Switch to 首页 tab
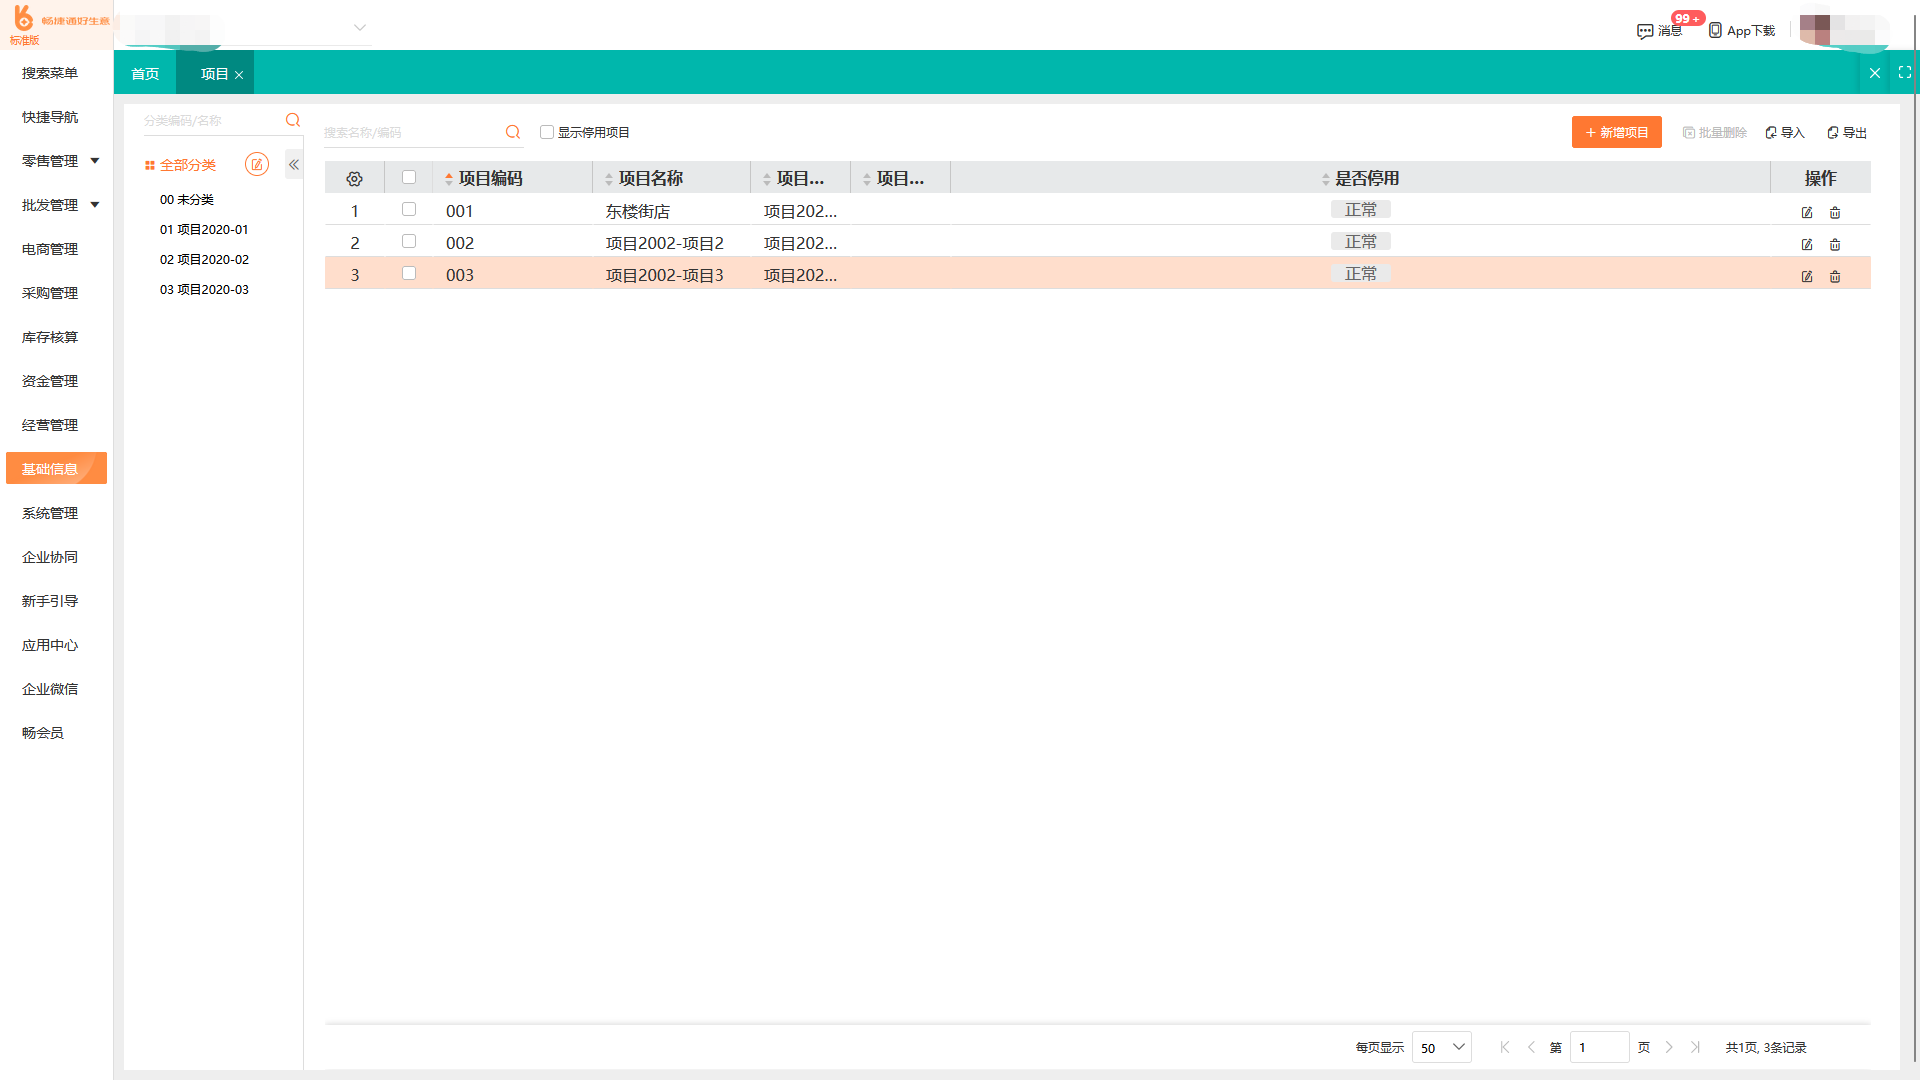This screenshot has width=1920, height=1080. pyautogui.click(x=146, y=73)
